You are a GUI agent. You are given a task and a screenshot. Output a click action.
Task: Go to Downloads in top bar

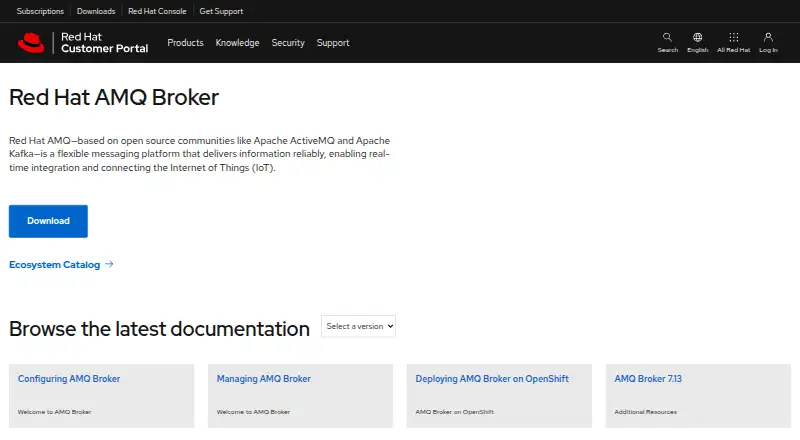click(x=96, y=11)
